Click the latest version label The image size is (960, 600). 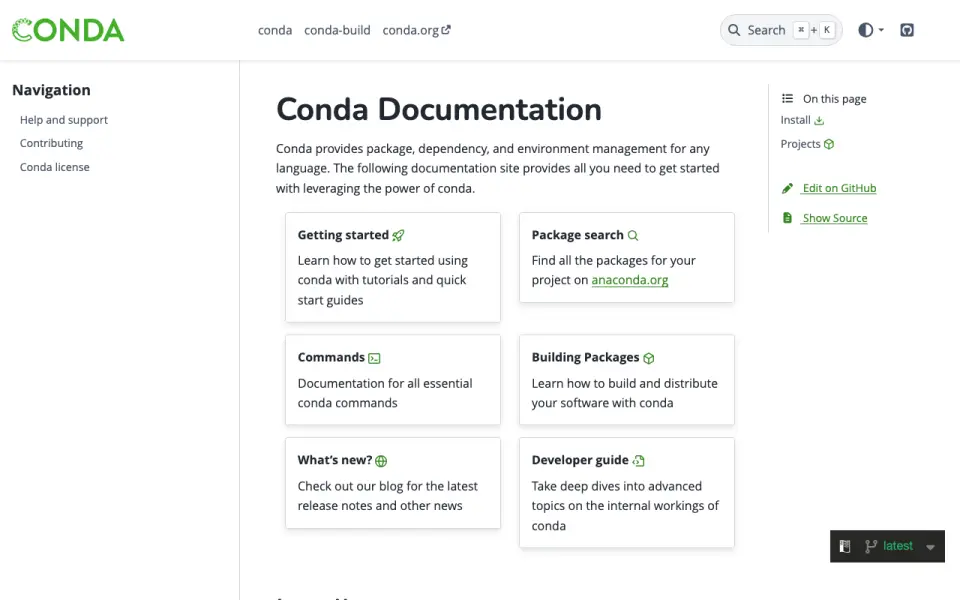(x=898, y=546)
